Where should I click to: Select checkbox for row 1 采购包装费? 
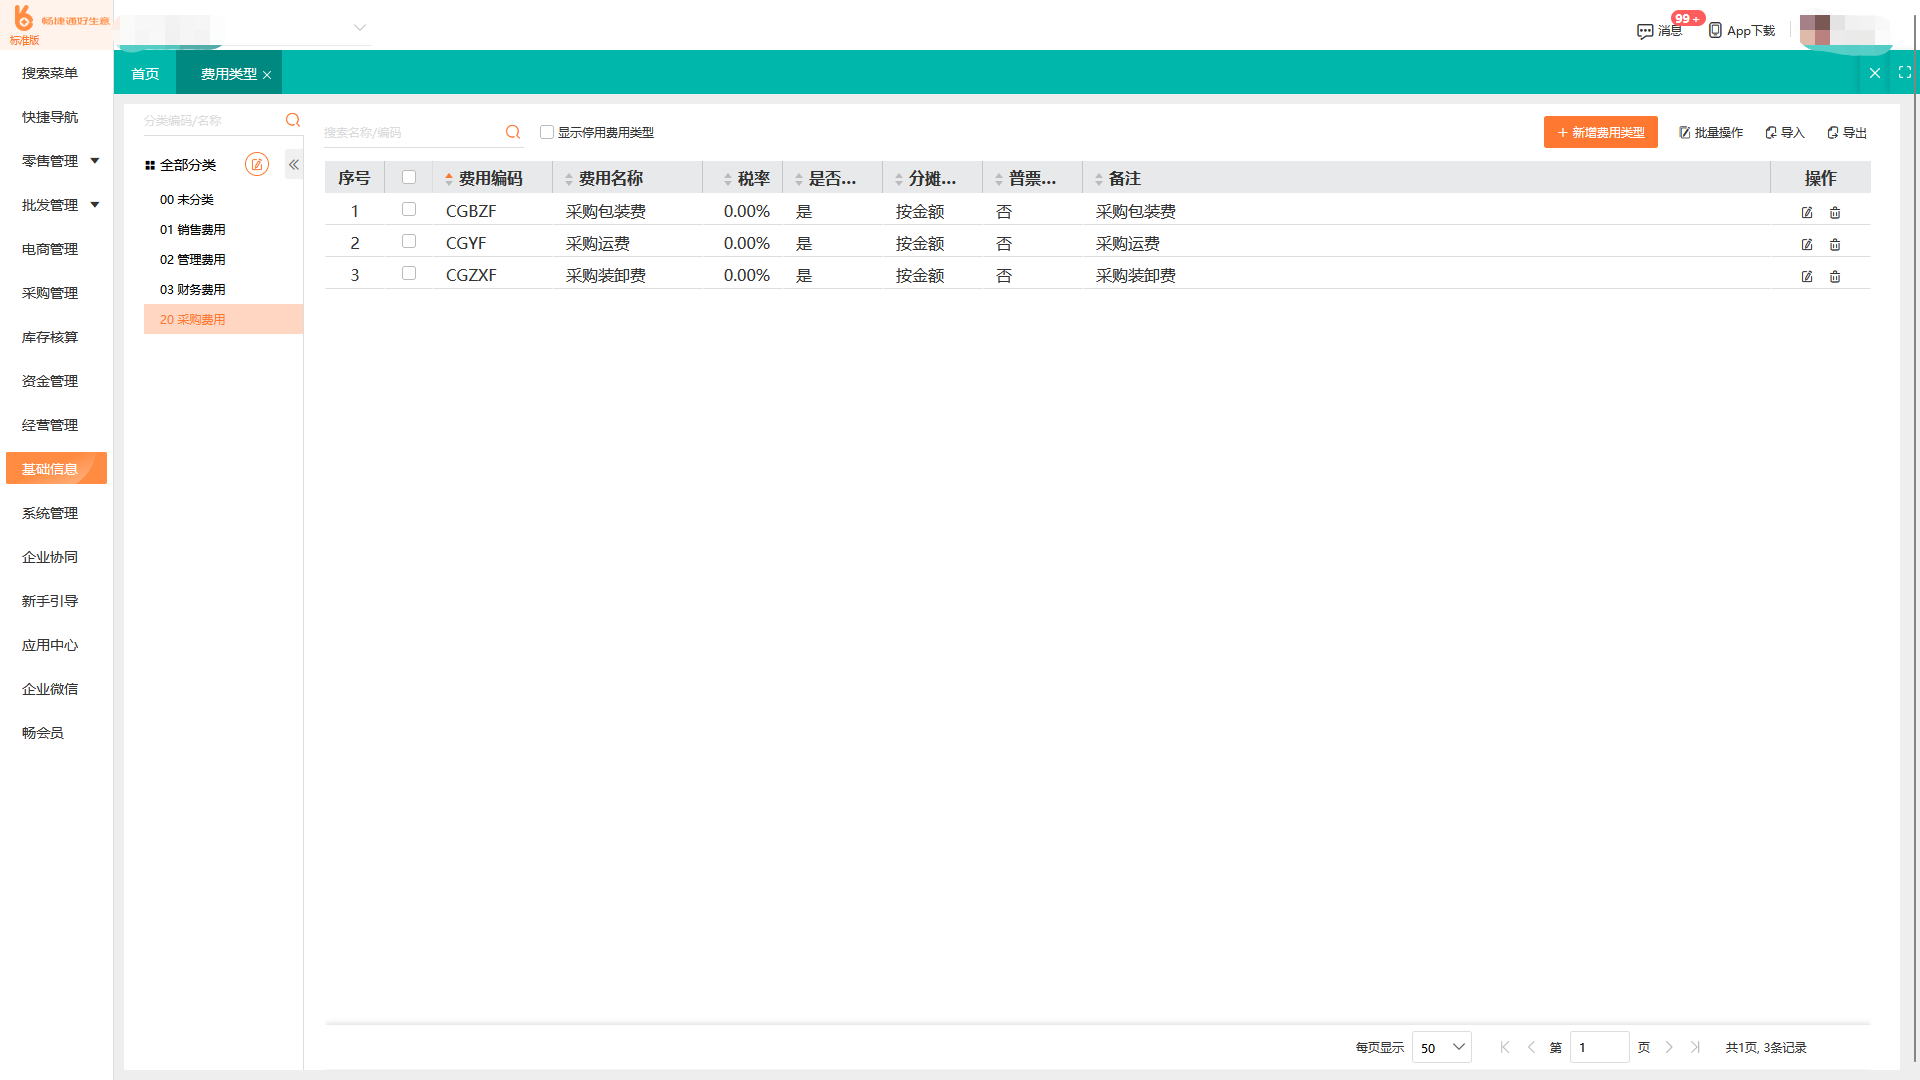pos(409,210)
